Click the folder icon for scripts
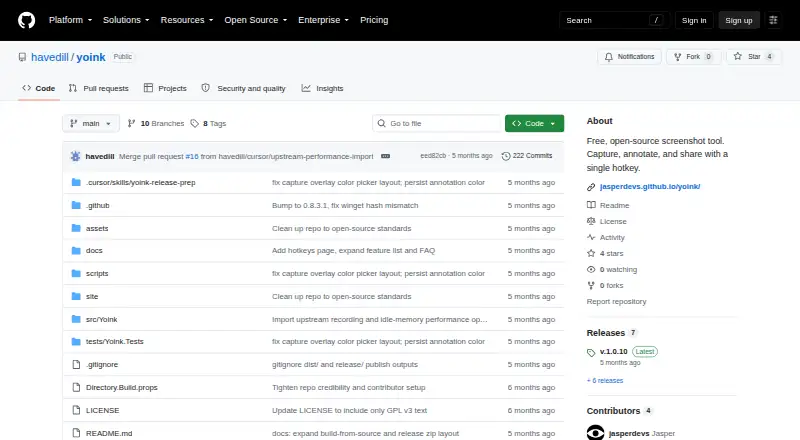 76,274
